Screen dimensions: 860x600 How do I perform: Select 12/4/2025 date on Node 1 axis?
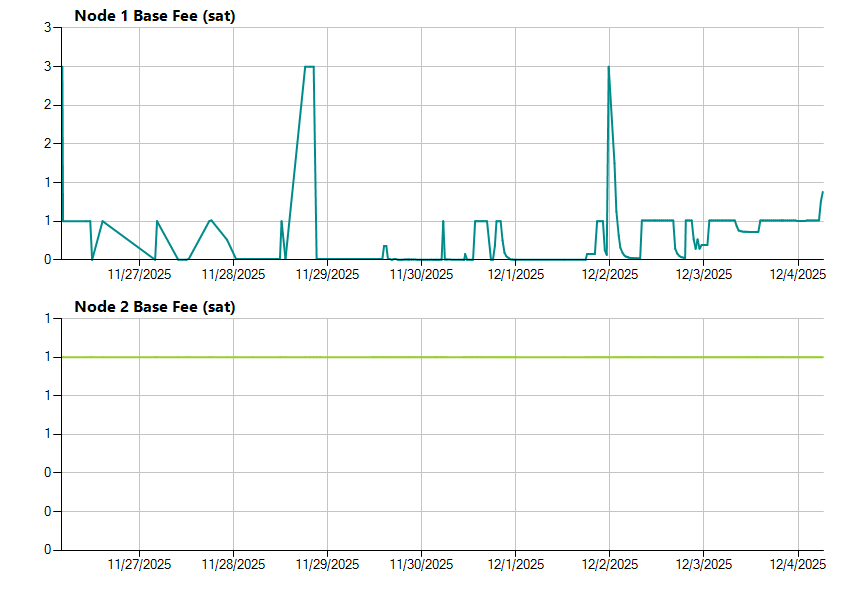798,273
